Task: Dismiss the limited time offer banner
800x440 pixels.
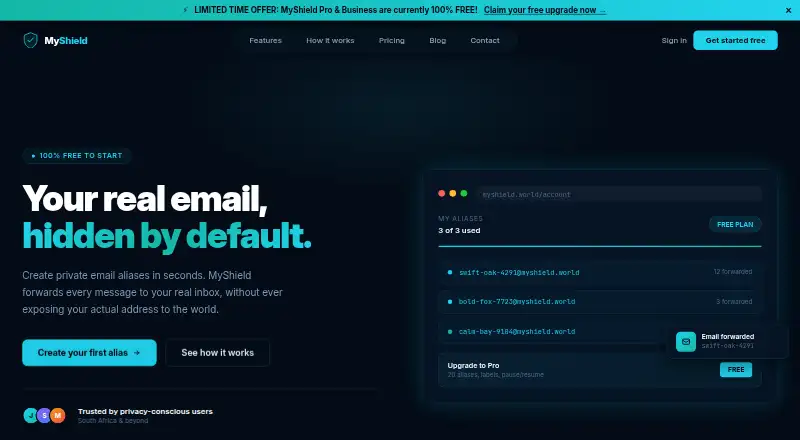Action: click(x=788, y=10)
